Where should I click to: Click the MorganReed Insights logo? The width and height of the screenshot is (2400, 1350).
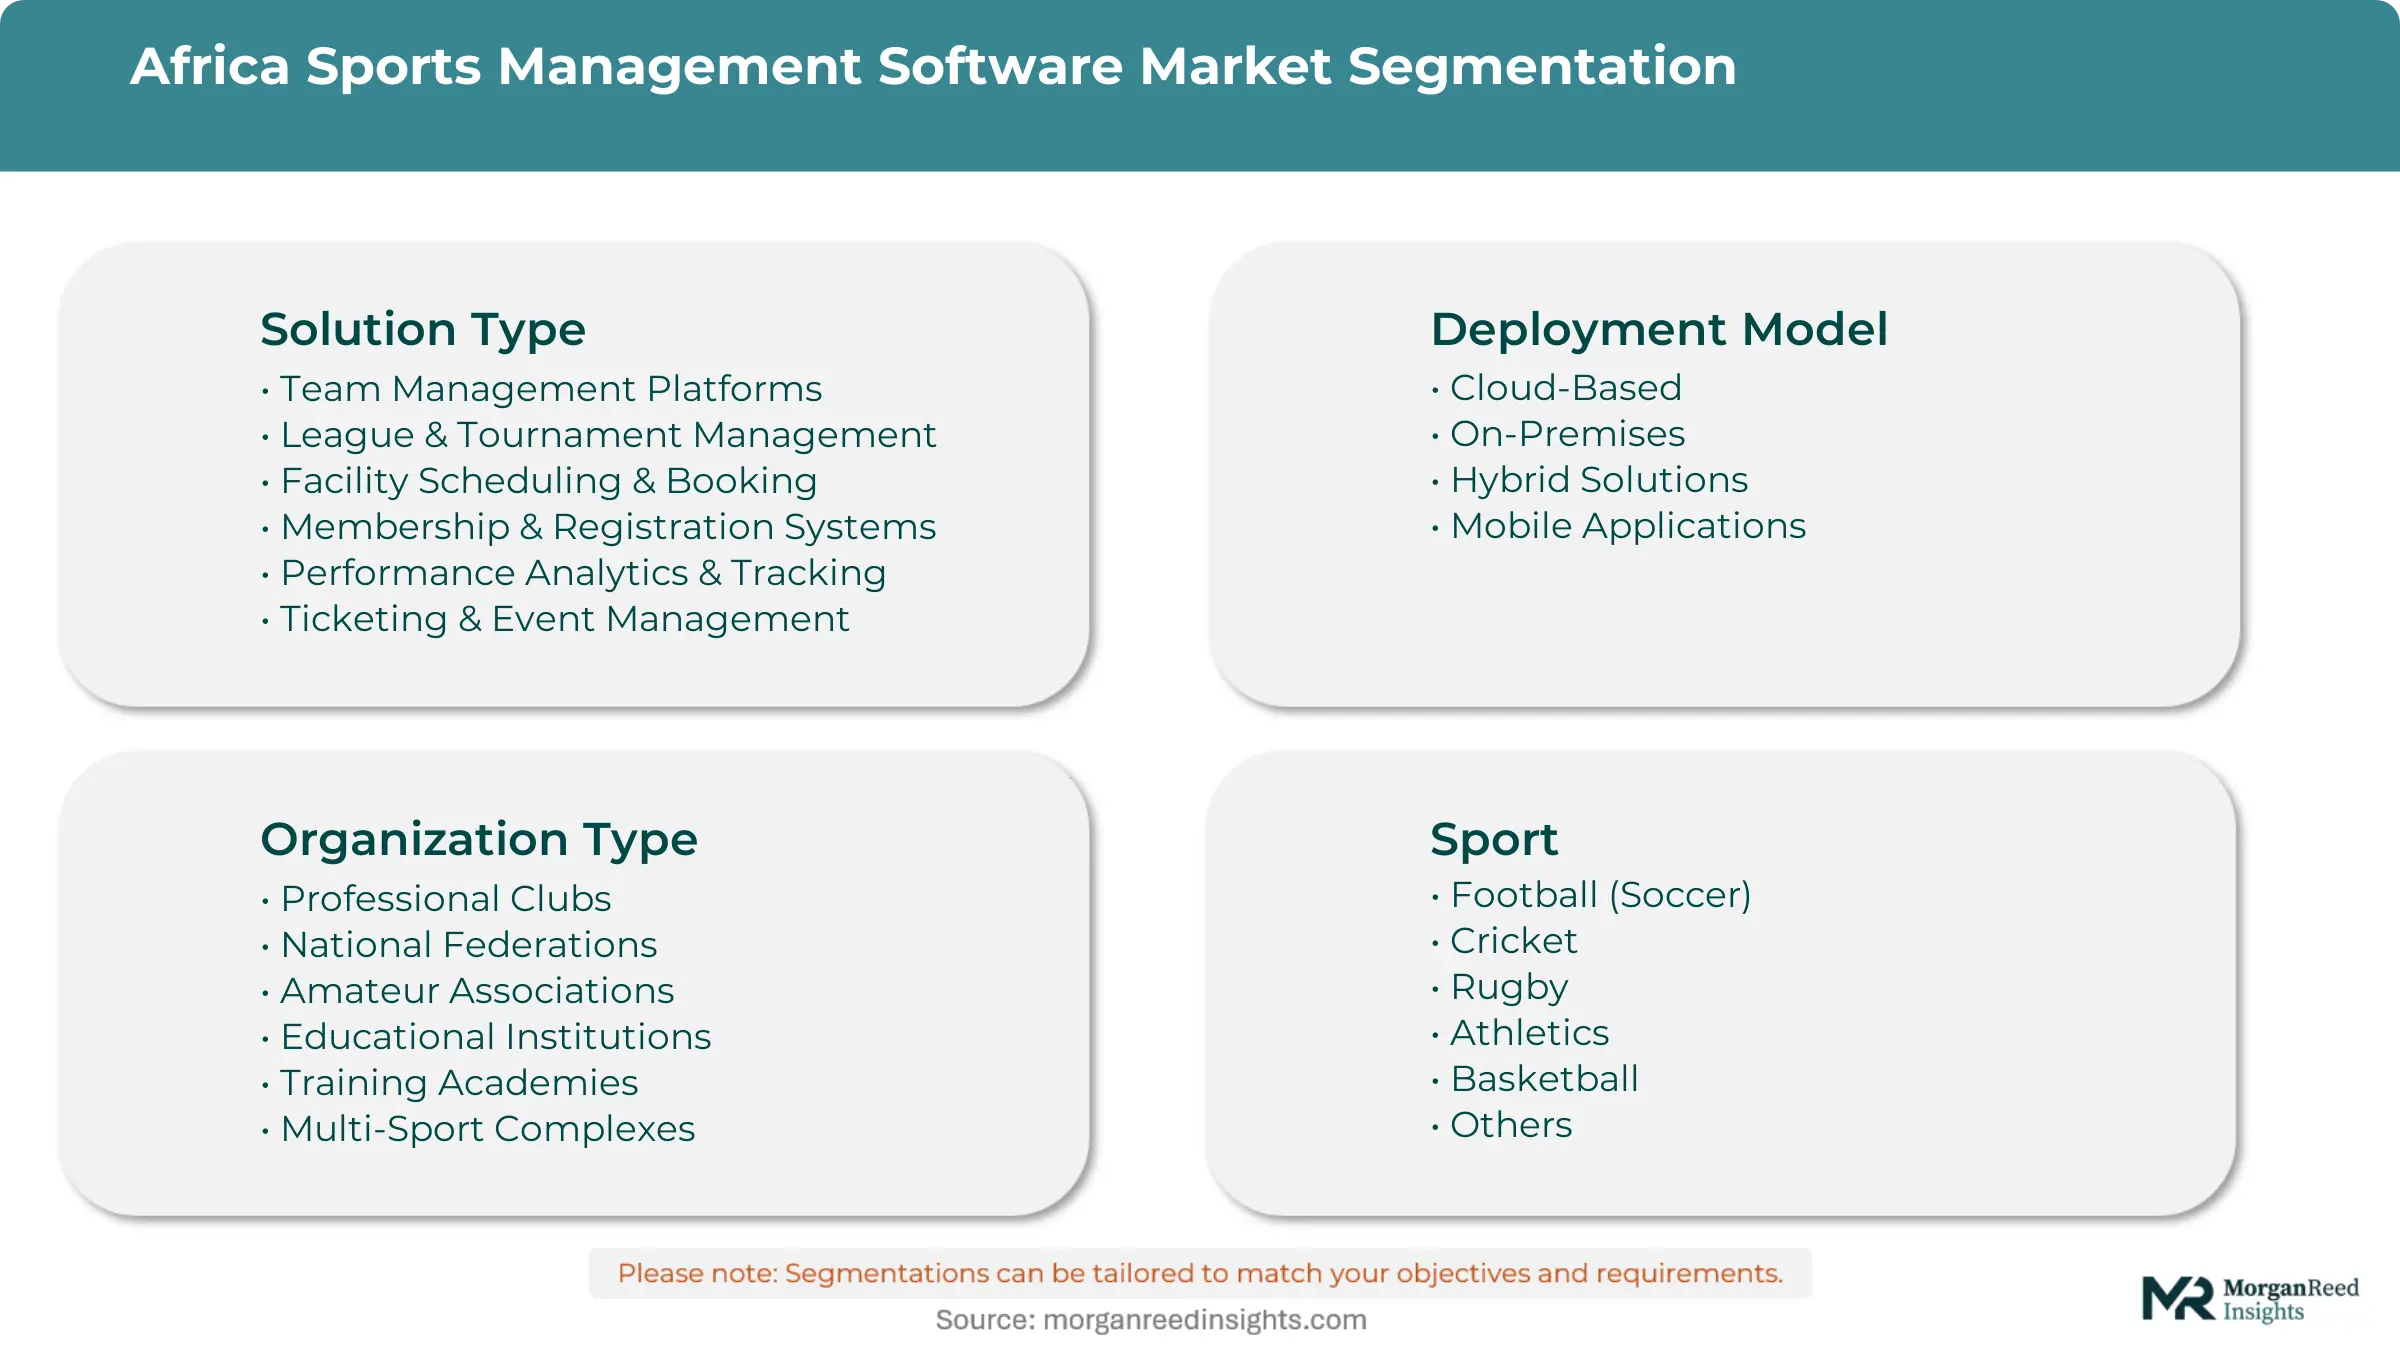click(x=2265, y=1297)
